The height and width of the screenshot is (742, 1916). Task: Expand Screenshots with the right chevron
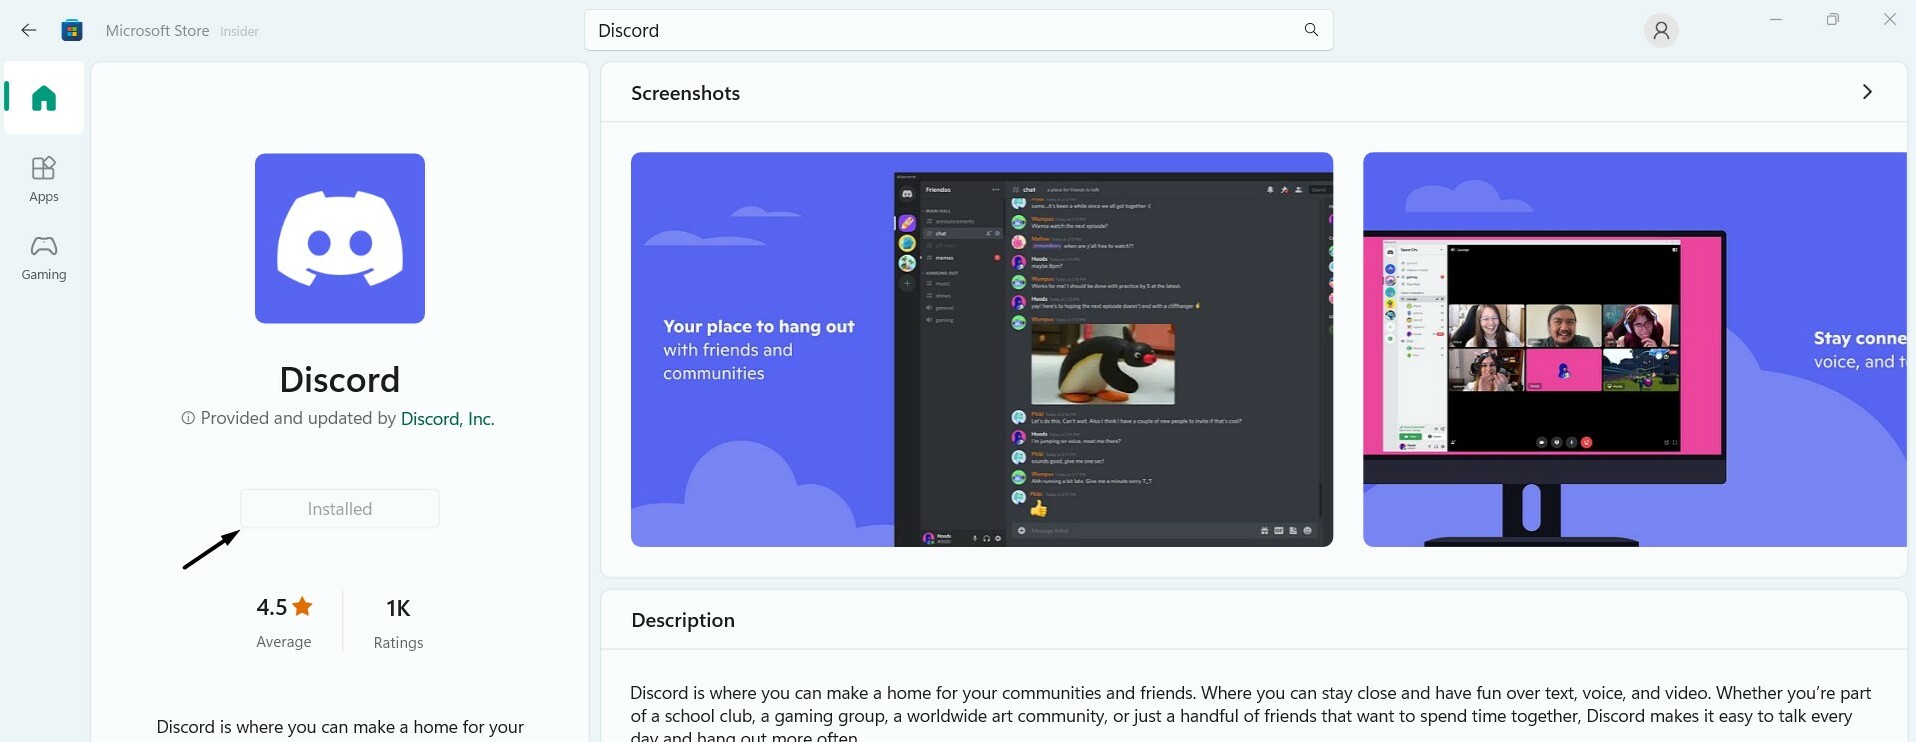tap(1866, 92)
